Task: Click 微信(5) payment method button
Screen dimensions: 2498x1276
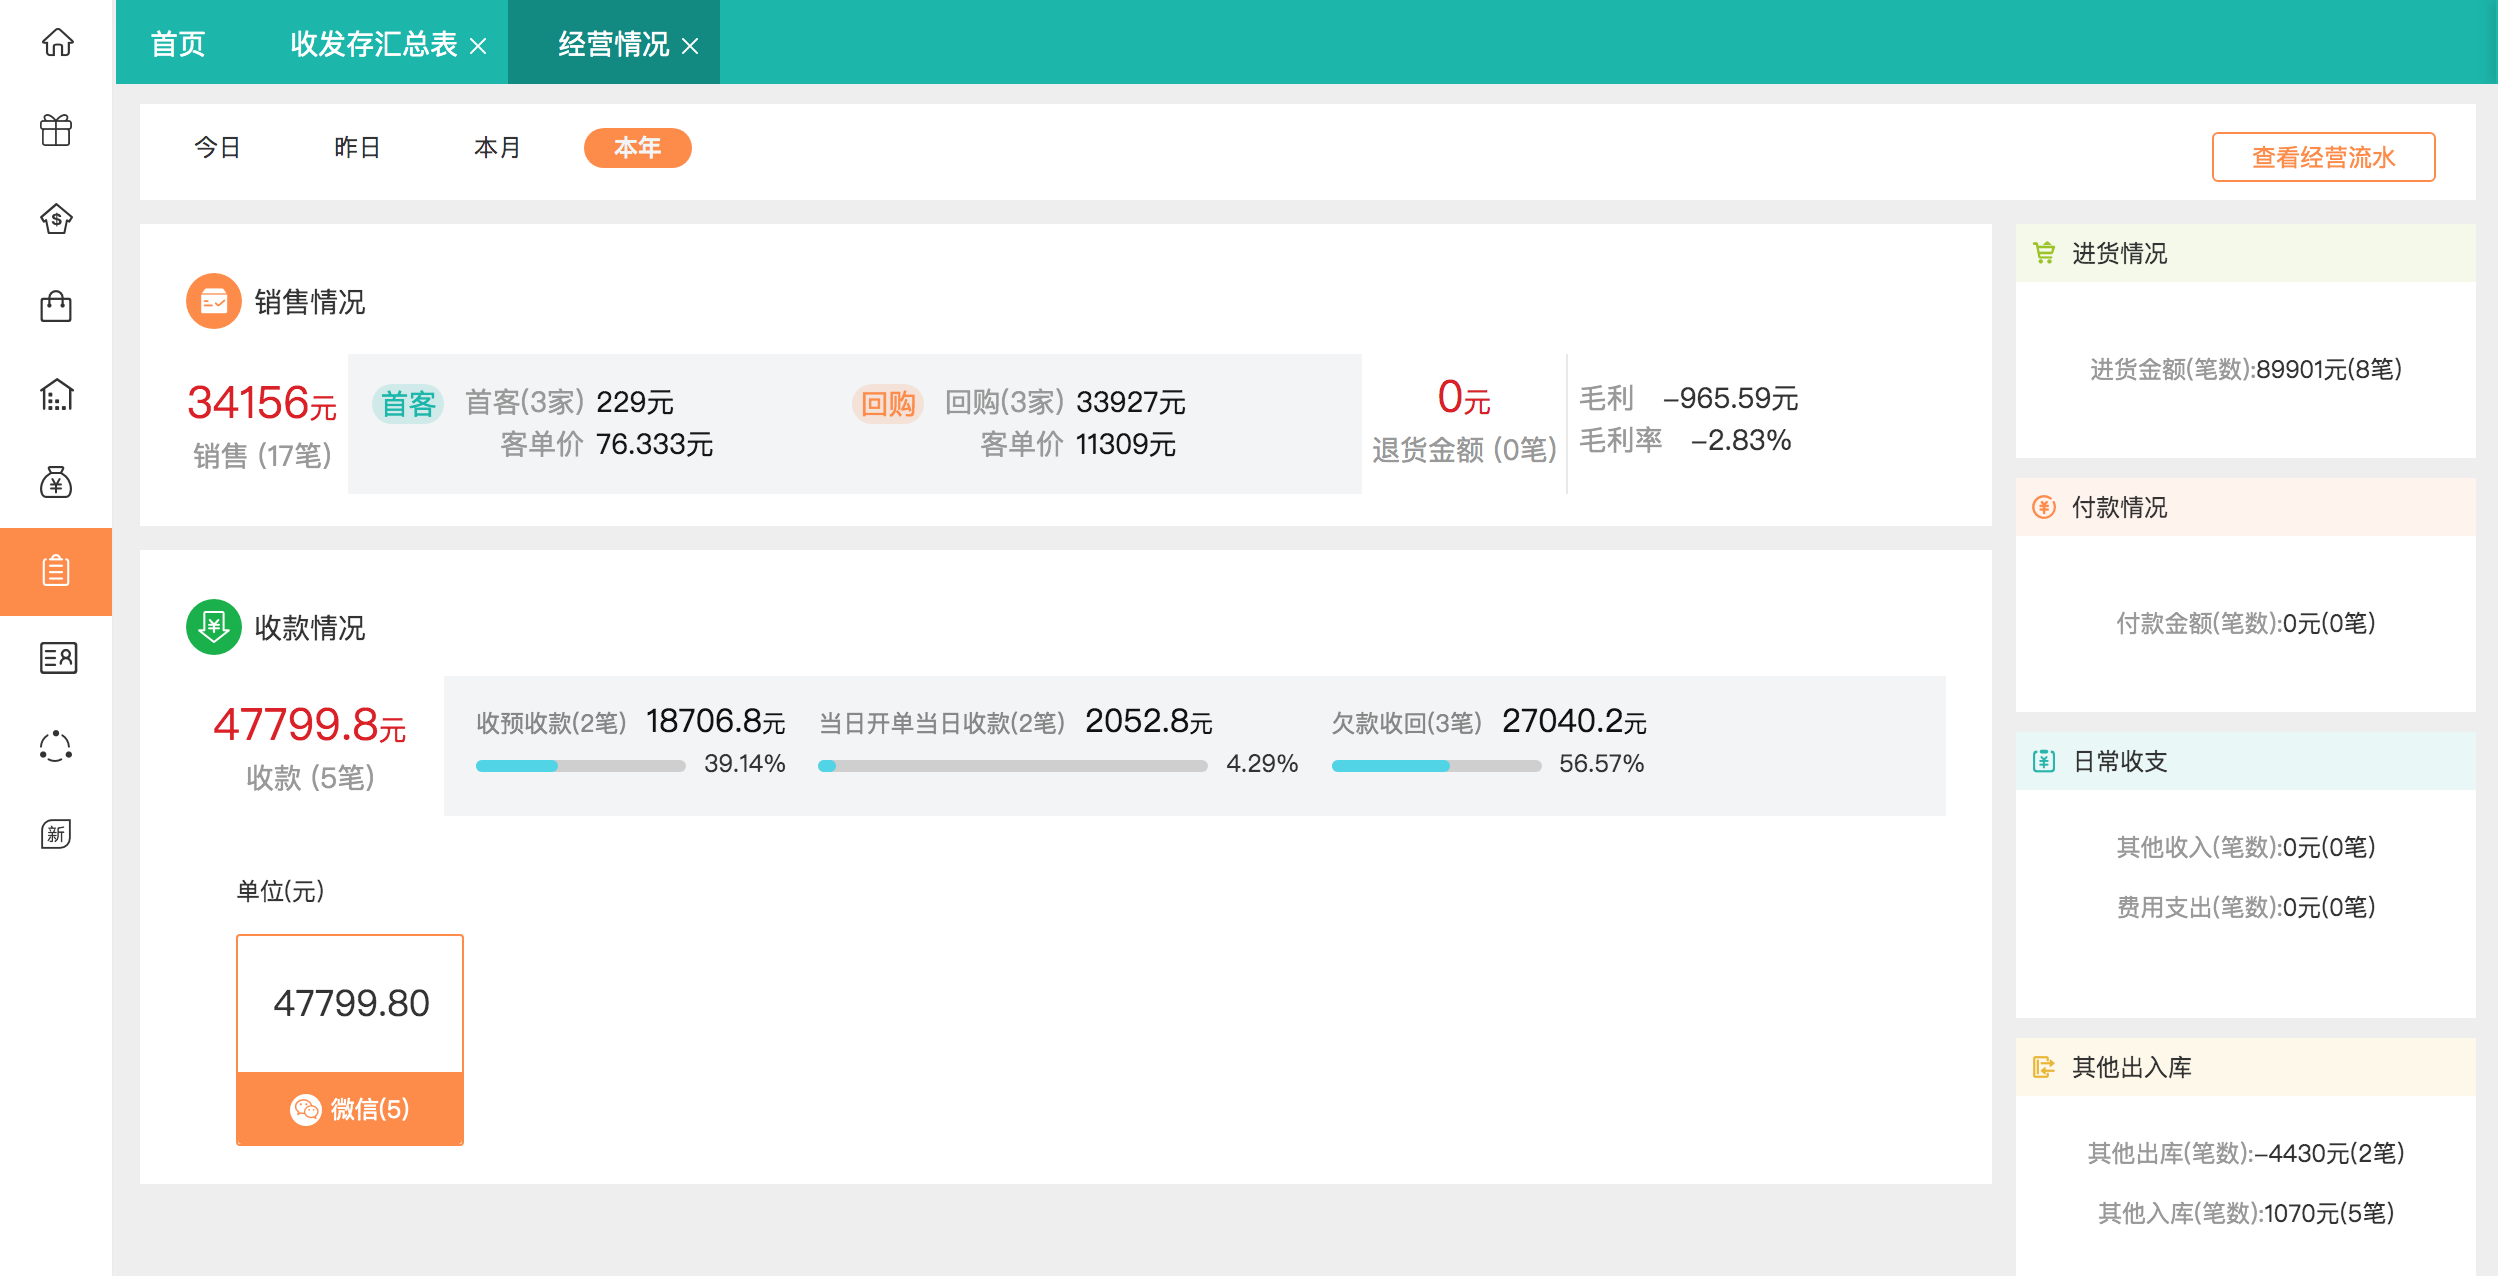Action: 350,1110
